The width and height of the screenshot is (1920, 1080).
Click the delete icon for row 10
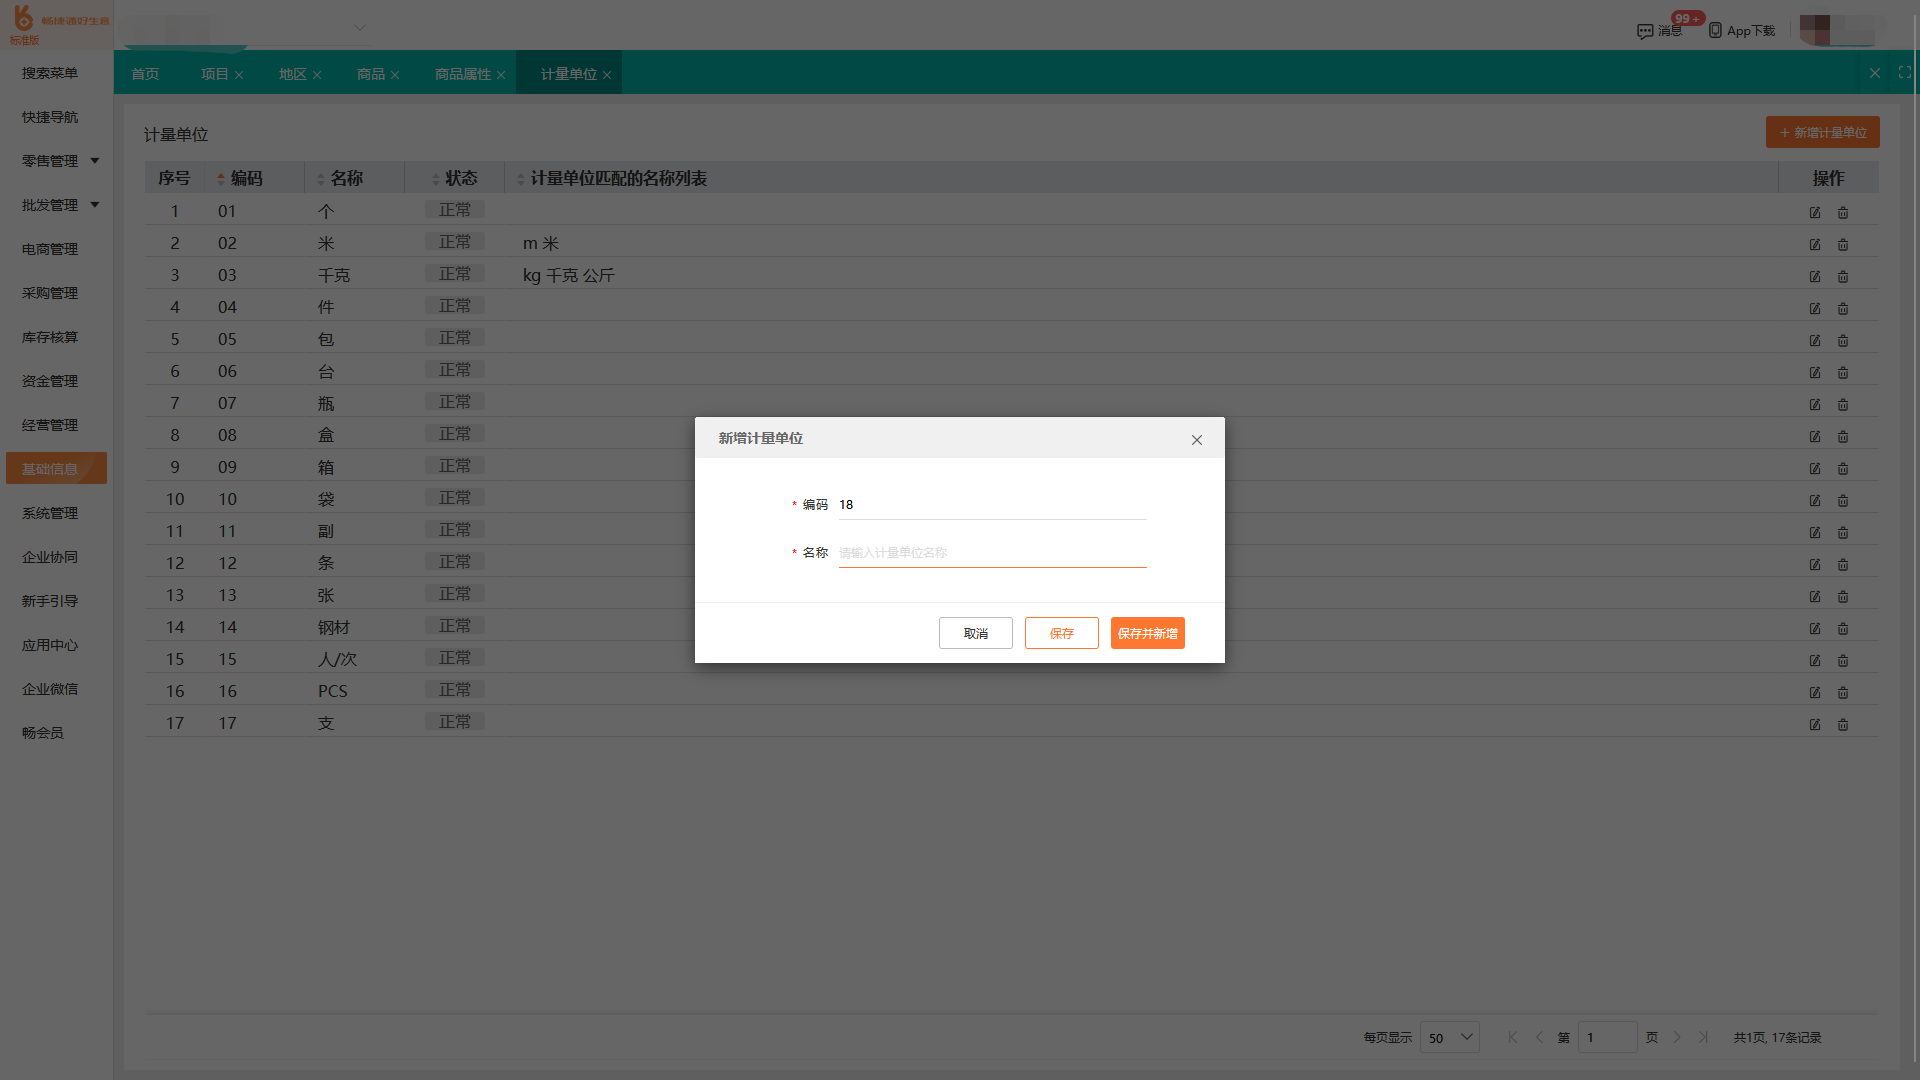(1844, 500)
